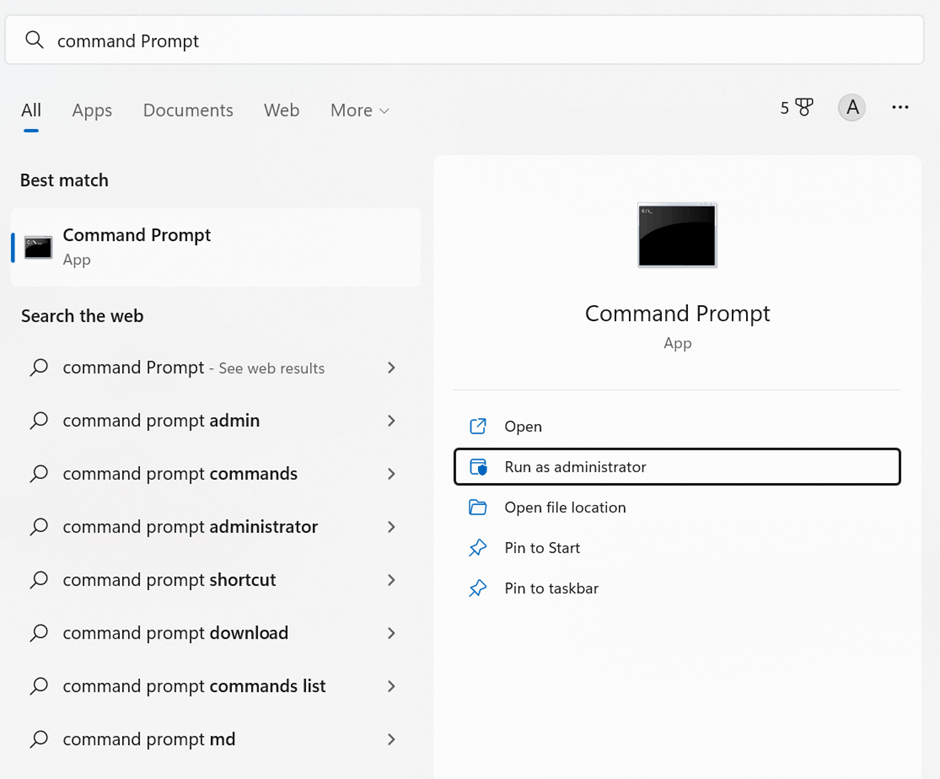Click search icon beside 'command prompt commands'
The image size is (940, 779).
click(39, 473)
